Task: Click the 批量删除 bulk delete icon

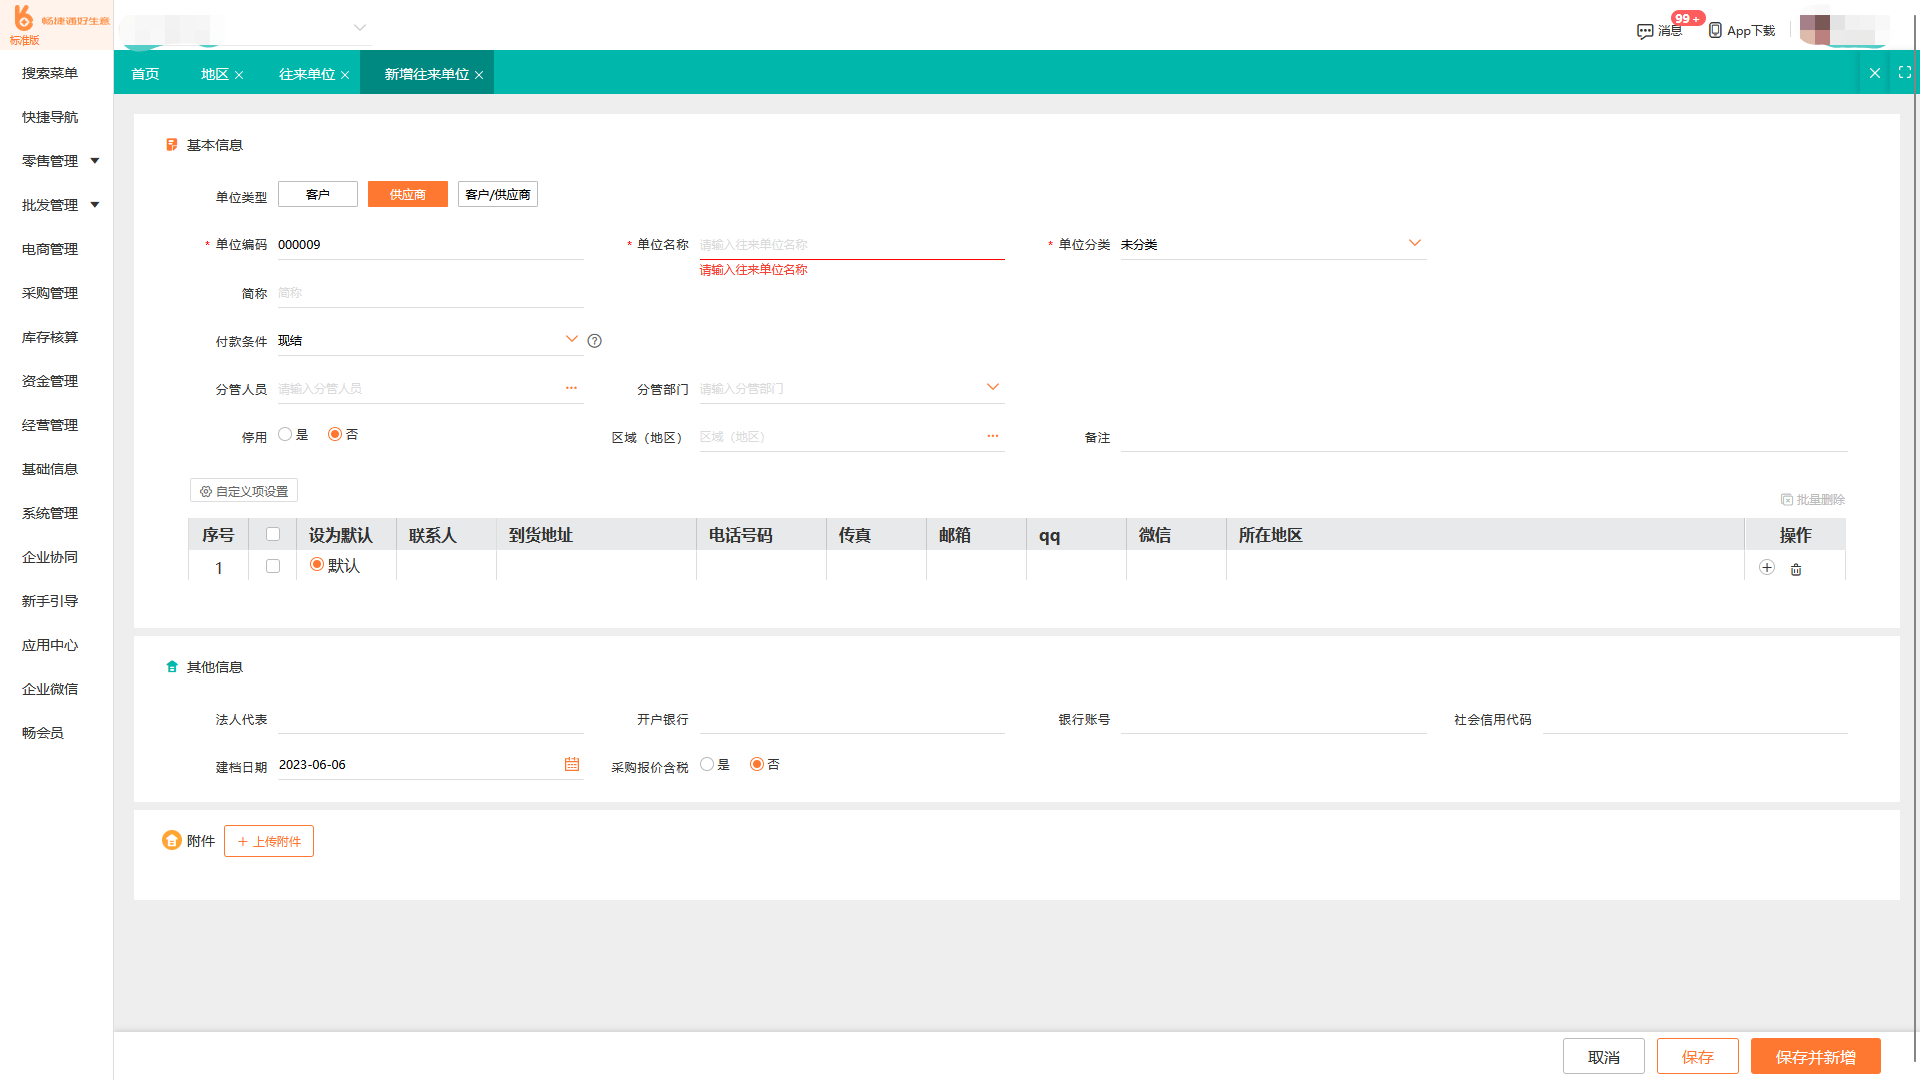Action: (1787, 497)
